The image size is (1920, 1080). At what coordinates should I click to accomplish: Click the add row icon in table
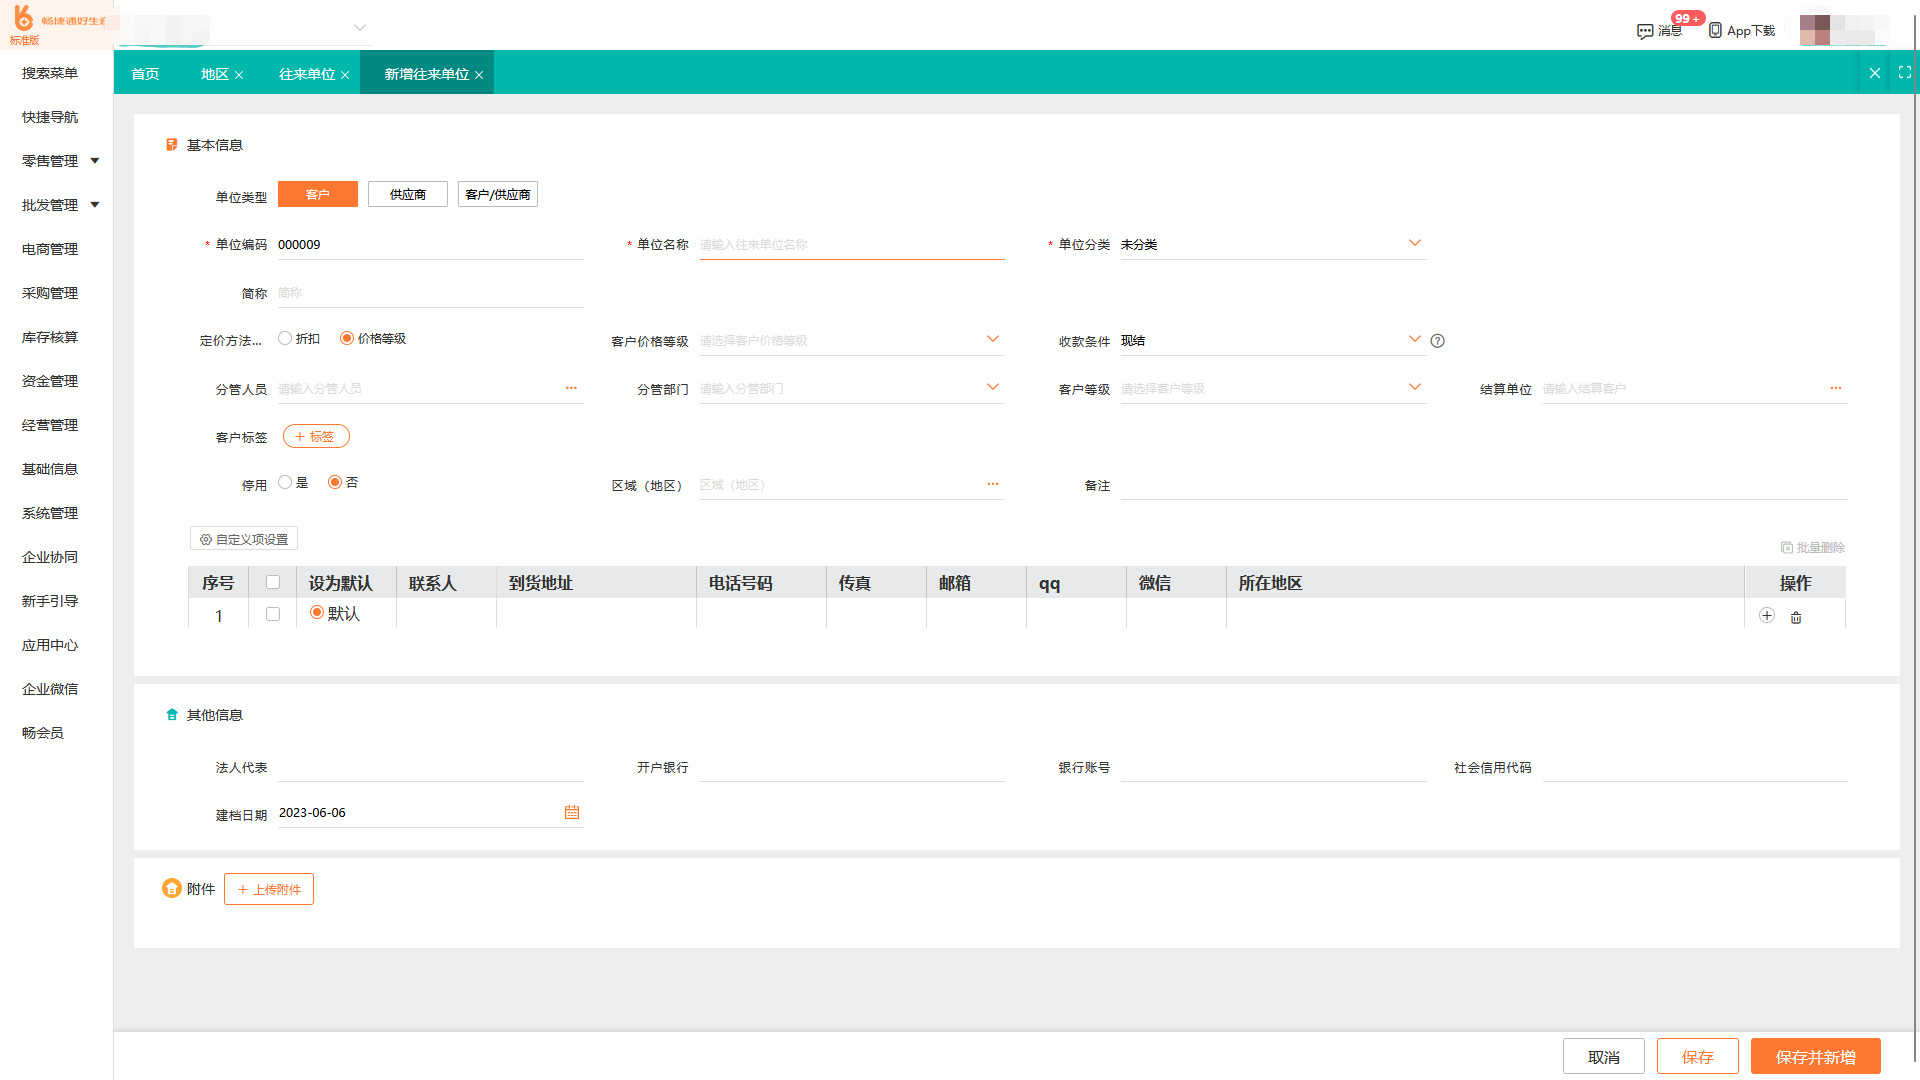click(1767, 616)
